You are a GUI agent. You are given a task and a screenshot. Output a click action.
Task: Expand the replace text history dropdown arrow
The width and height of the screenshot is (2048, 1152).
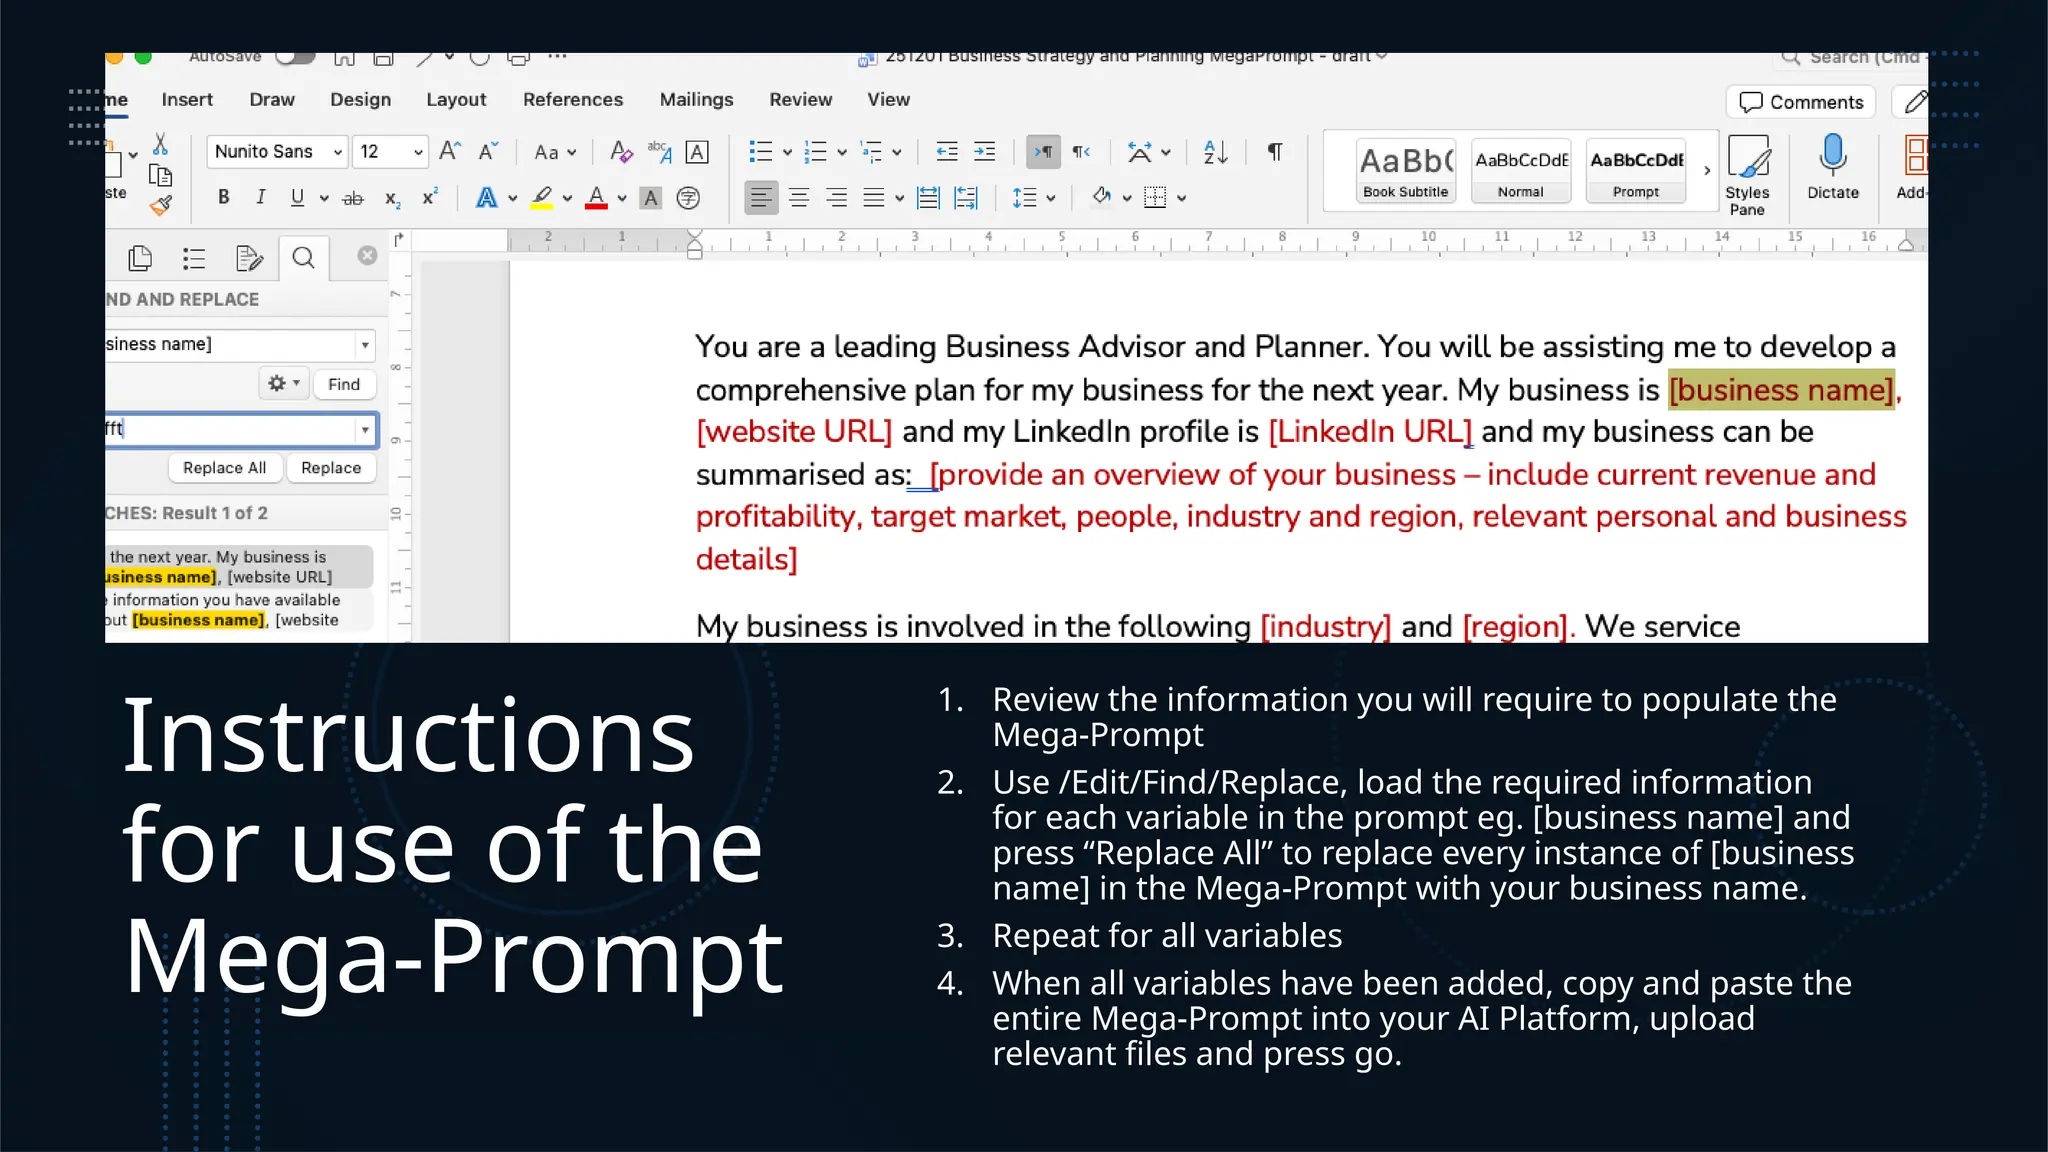pos(365,430)
